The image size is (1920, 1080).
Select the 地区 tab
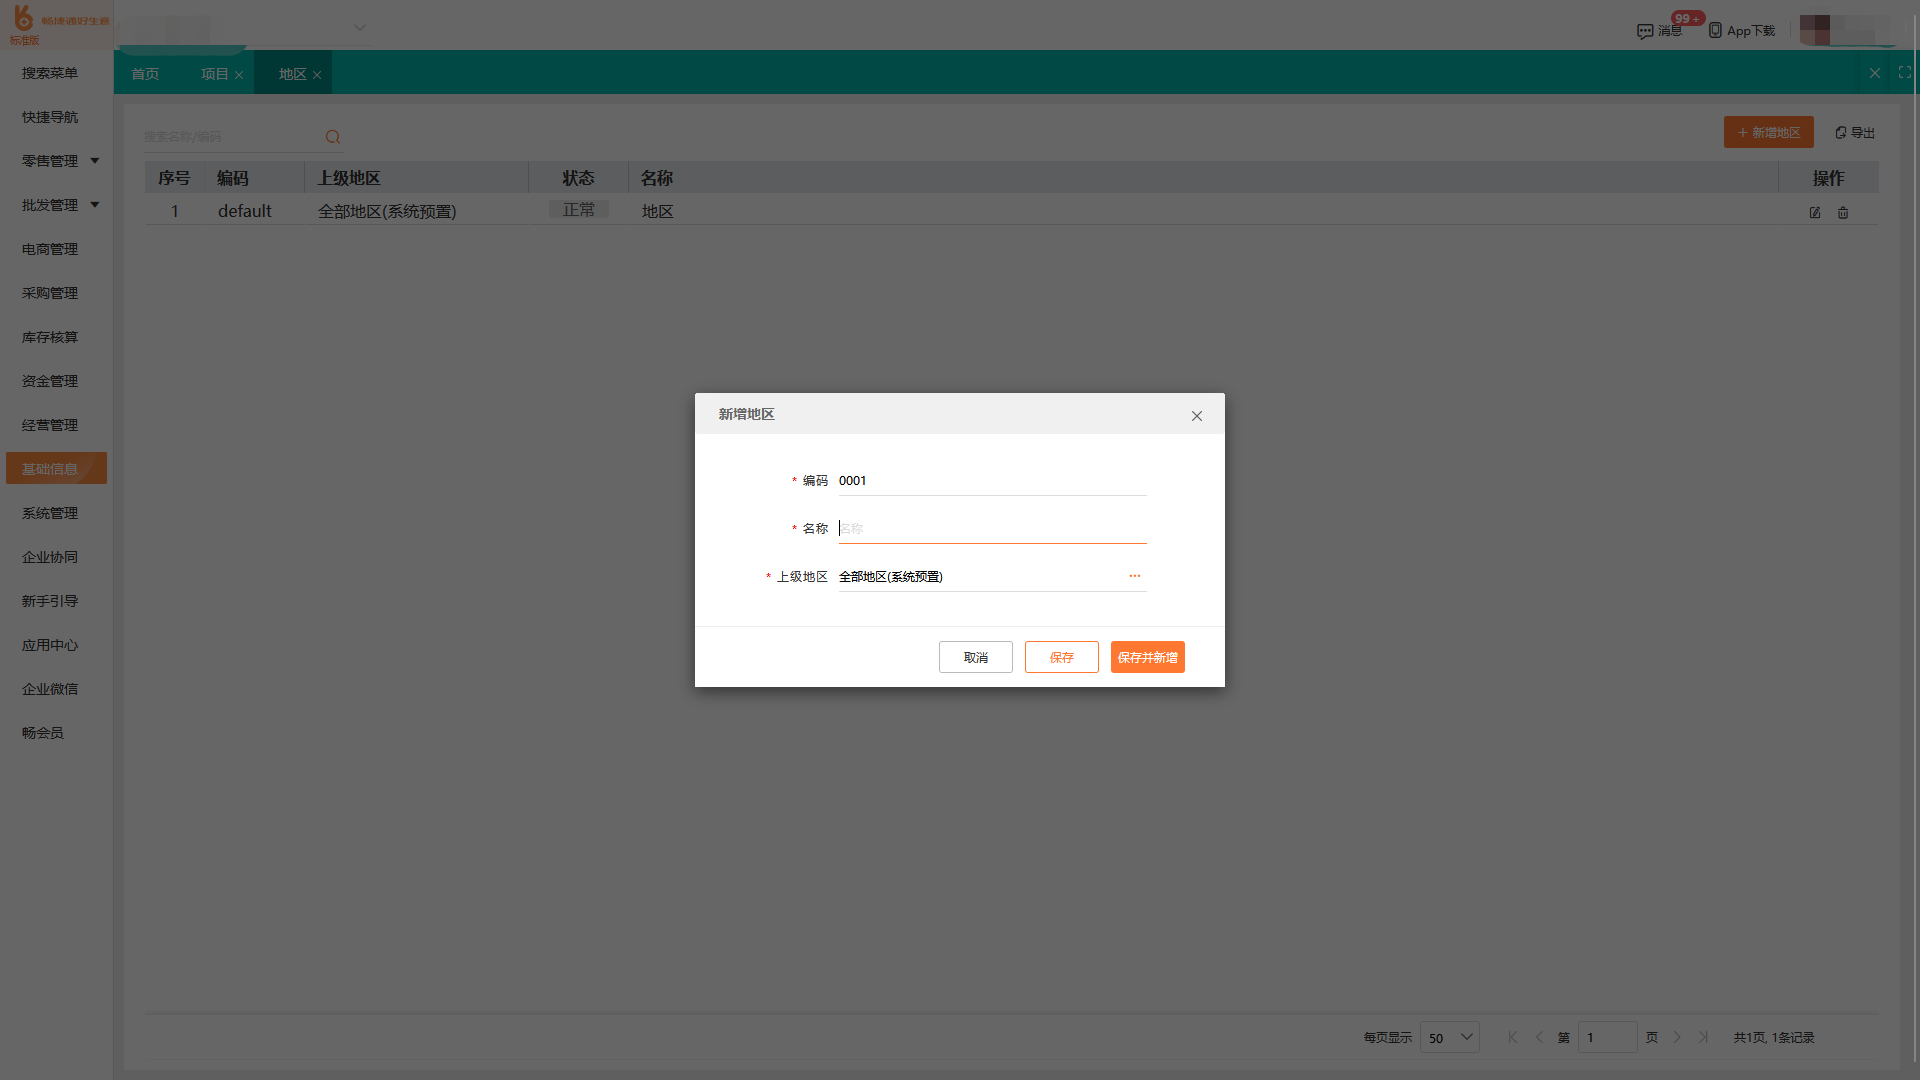point(291,74)
